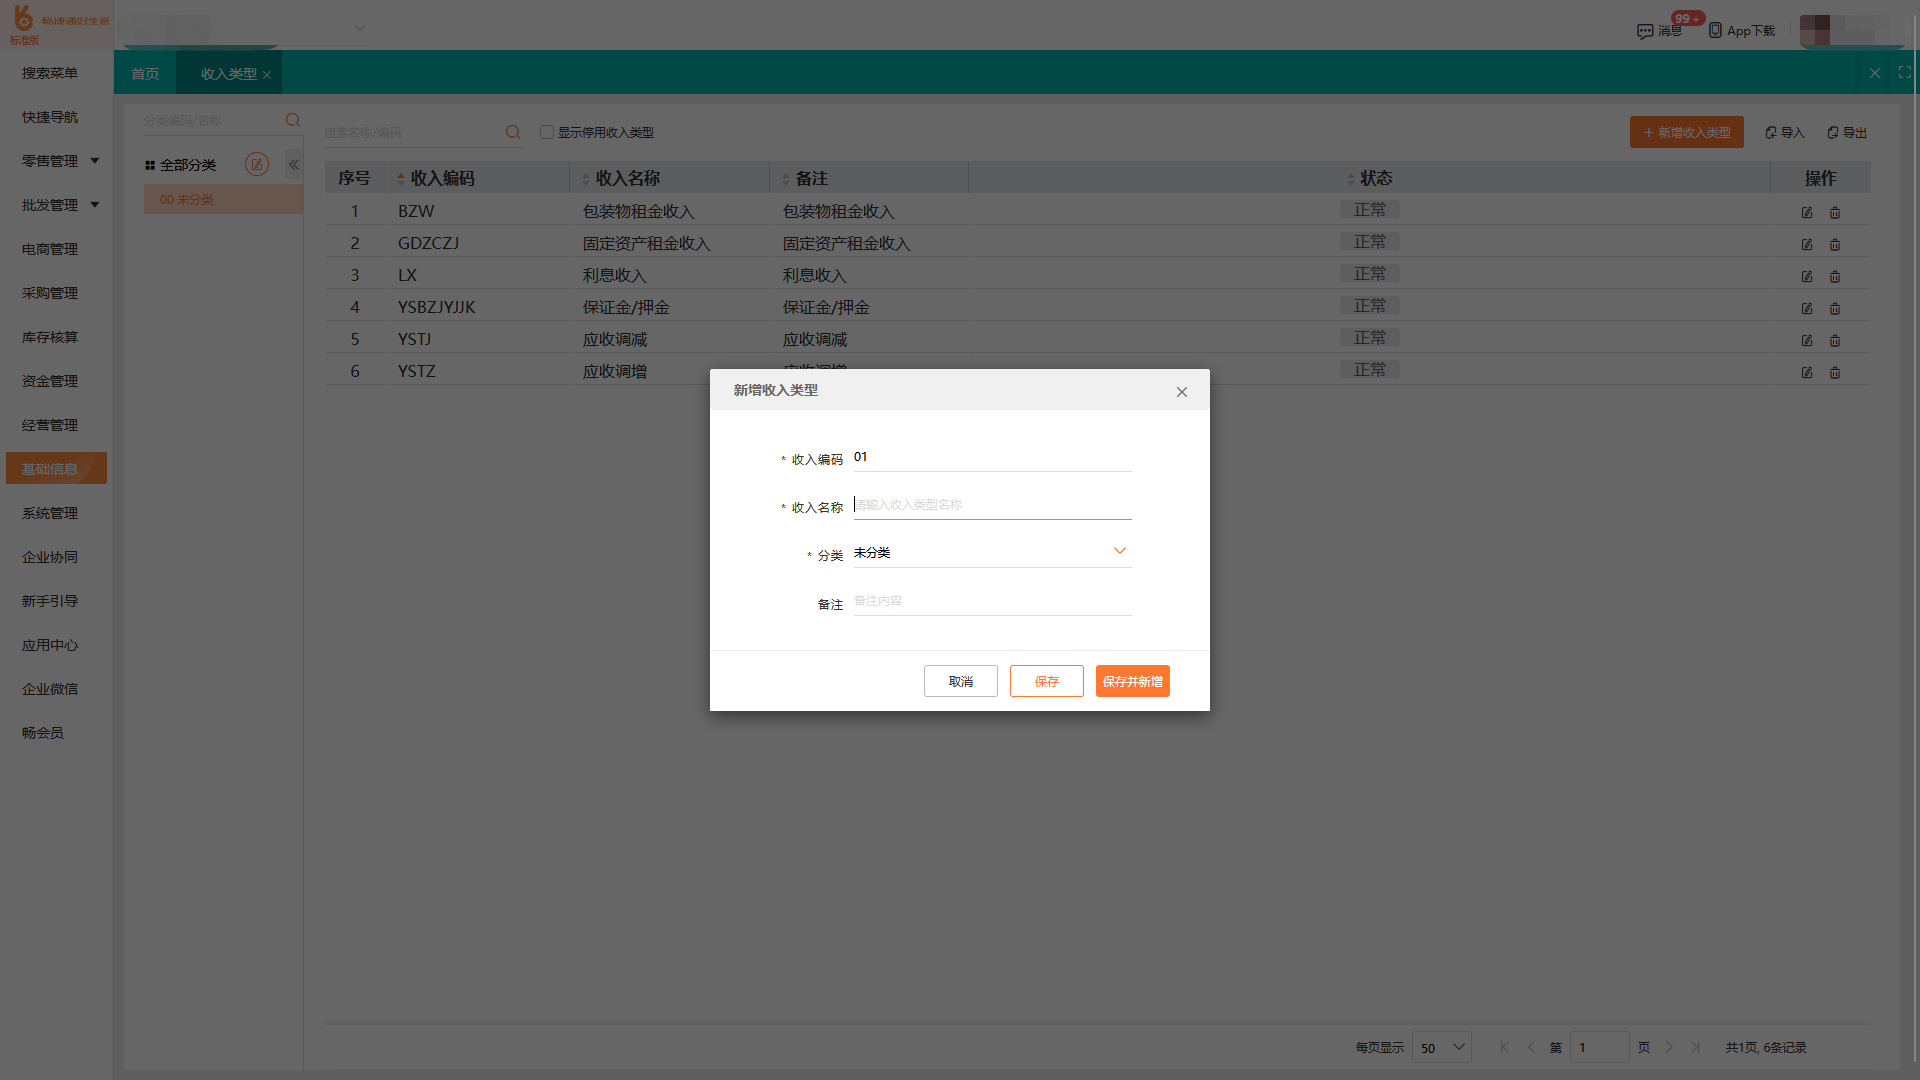Click the search magnifier icon

point(293,120)
